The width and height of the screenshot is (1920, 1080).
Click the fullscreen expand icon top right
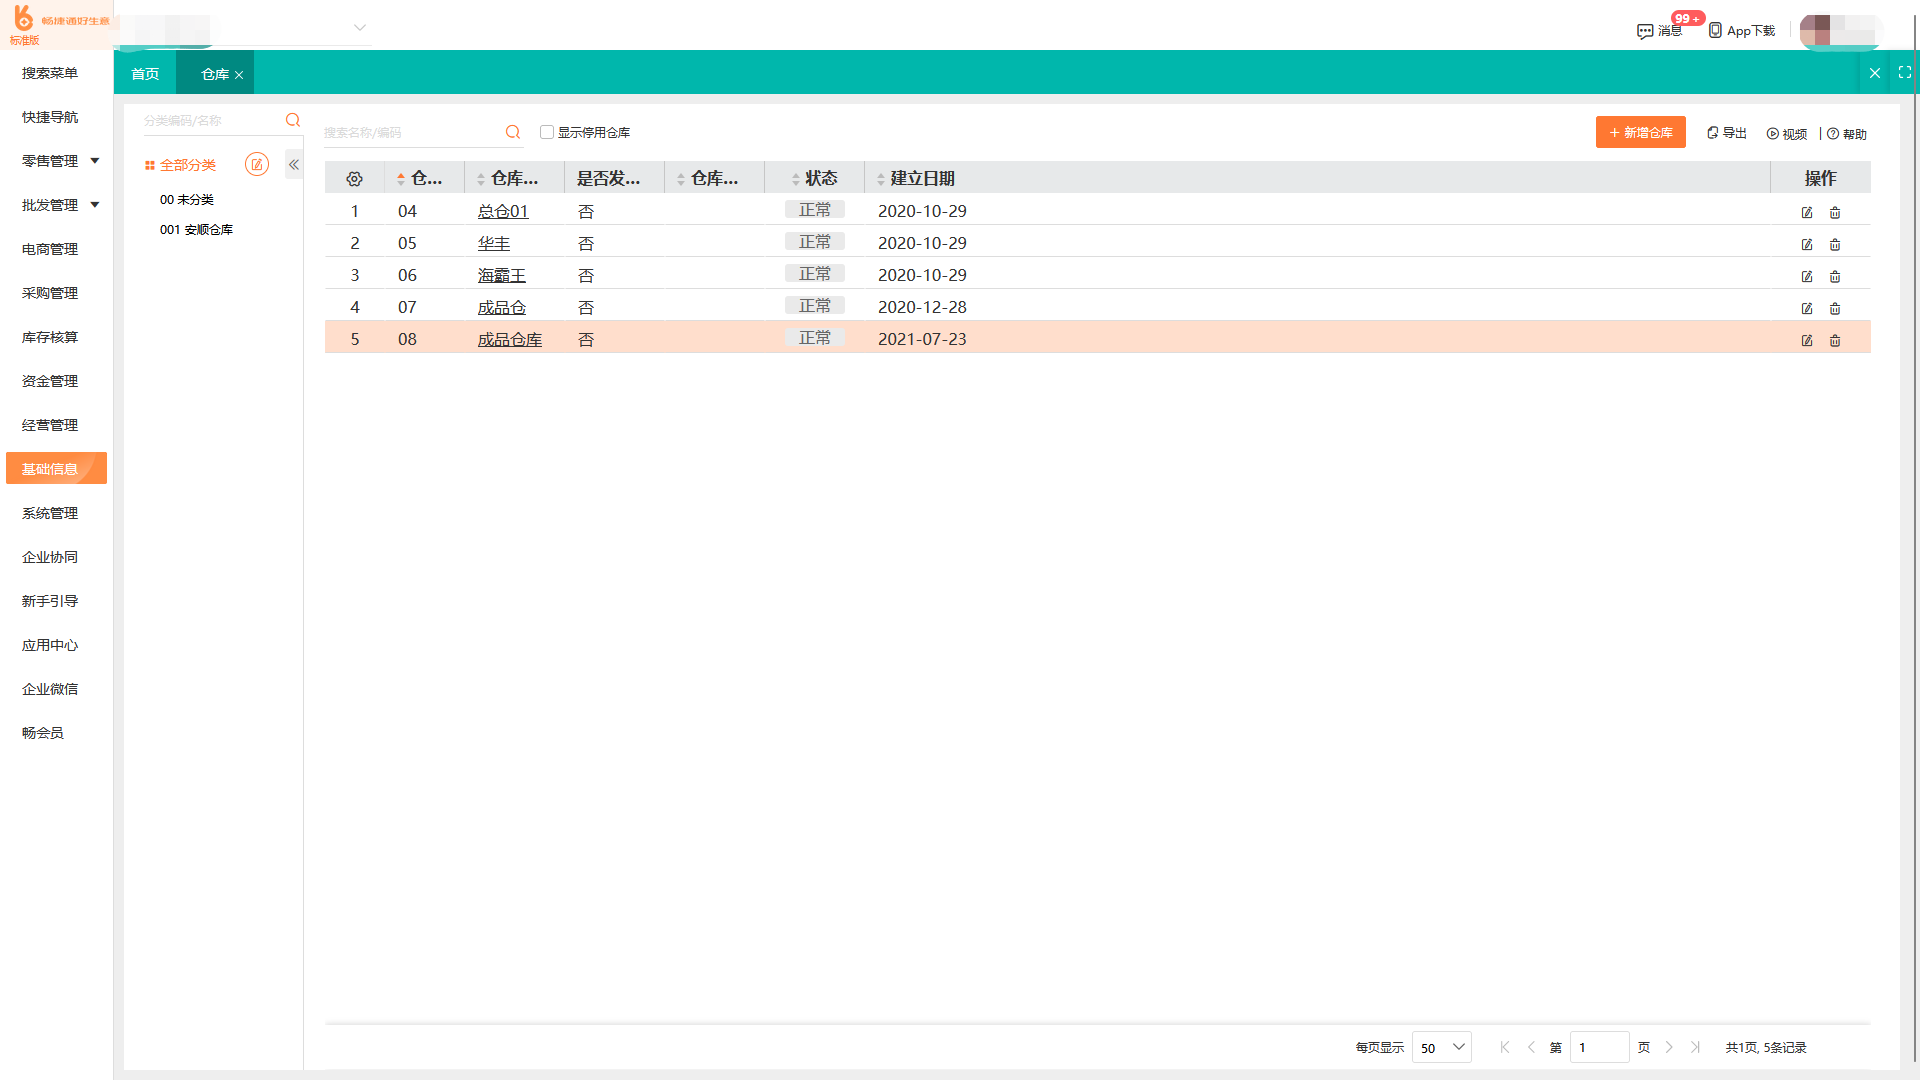point(1904,73)
